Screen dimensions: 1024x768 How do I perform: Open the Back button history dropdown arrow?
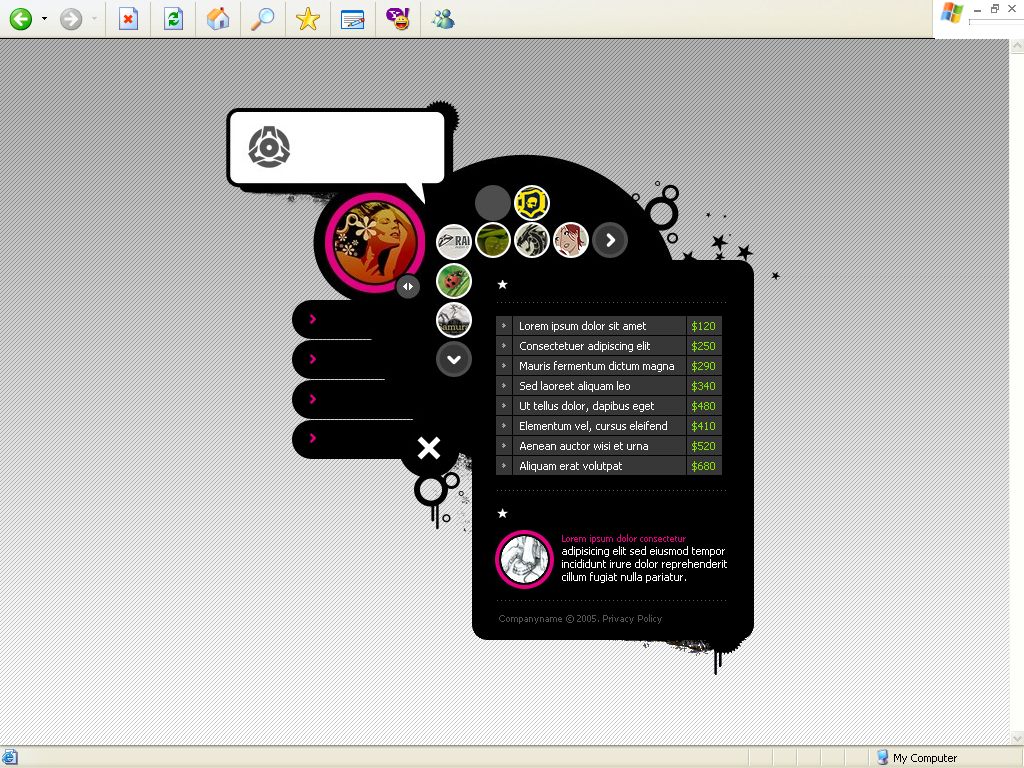pos(44,19)
